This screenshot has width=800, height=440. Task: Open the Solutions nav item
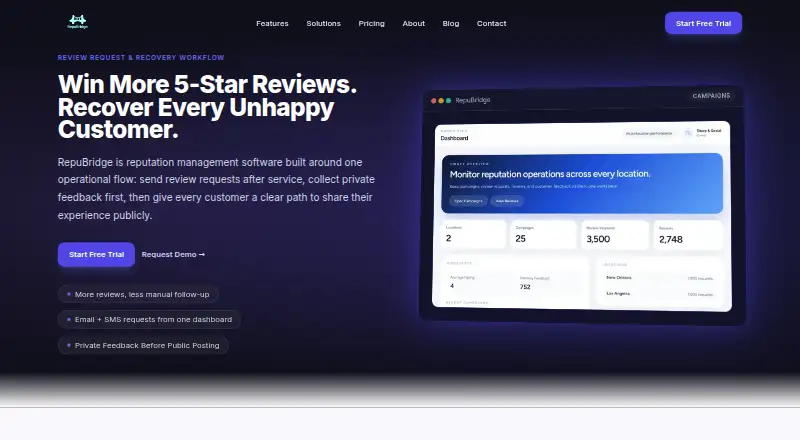[323, 23]
